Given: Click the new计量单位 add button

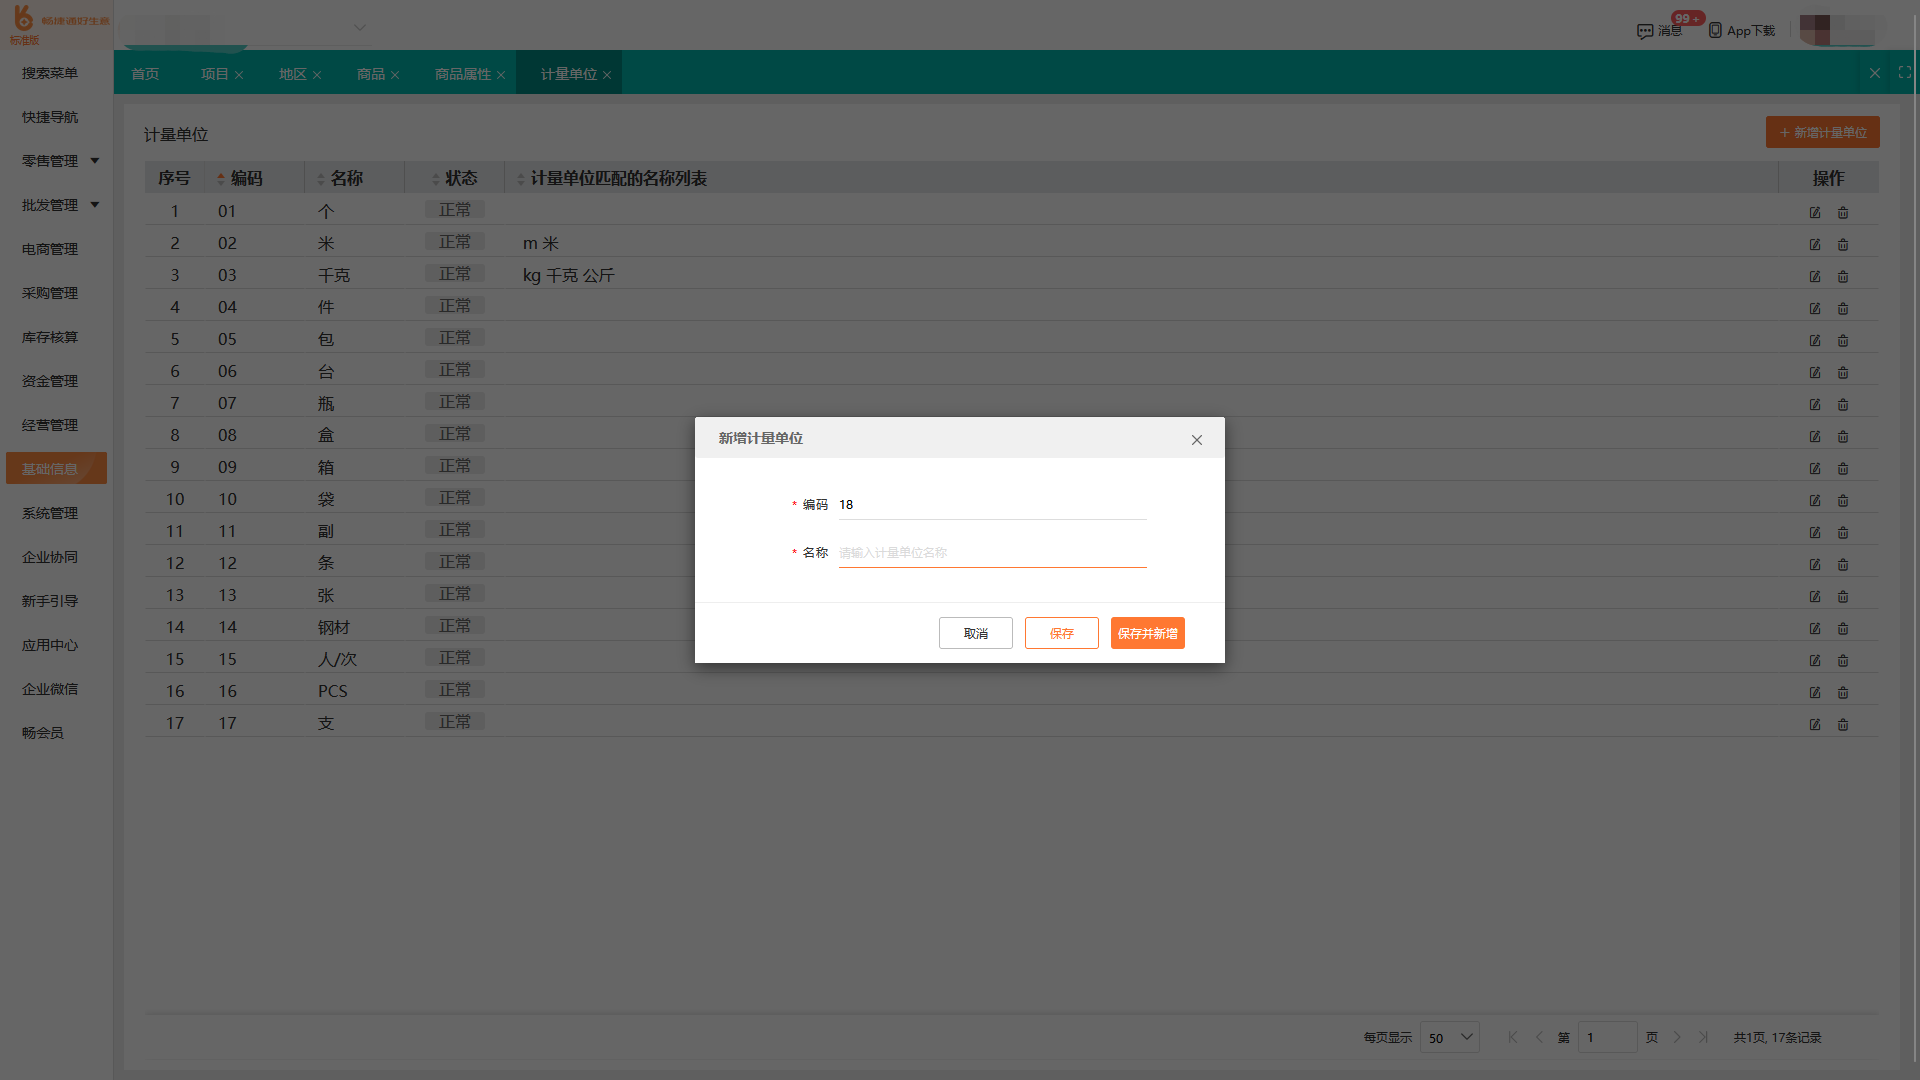Looking at the screenshot, I should tap(1821, 132).
